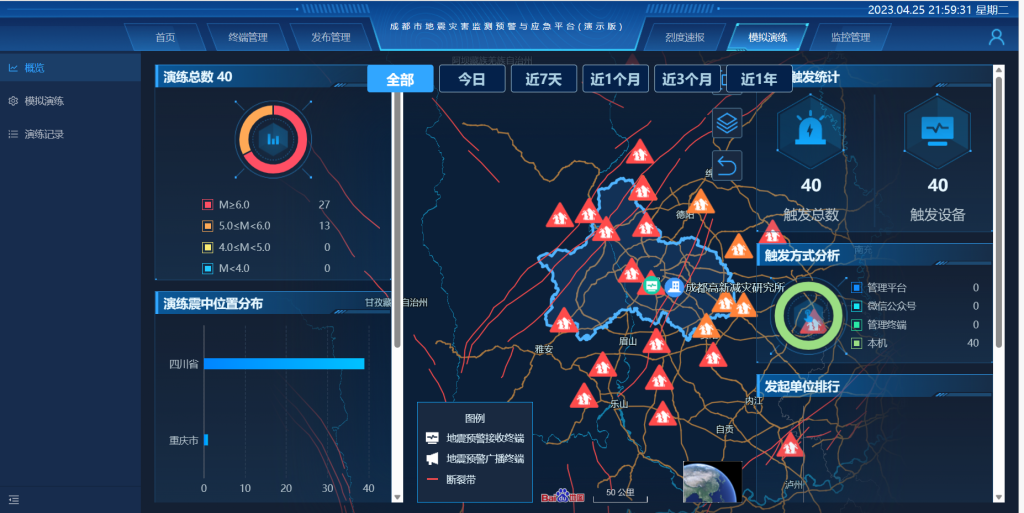The height and width of the screenshot is (513, 1024).
Task: Click the alarm siren 触发总数 icon
Action: 811,131
